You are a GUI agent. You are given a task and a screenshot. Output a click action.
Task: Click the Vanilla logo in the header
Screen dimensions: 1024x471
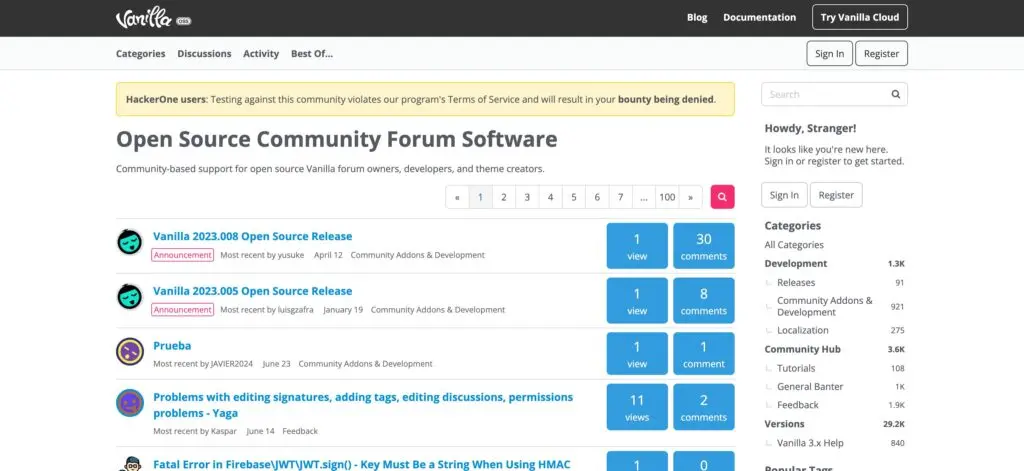click(153, 18)
